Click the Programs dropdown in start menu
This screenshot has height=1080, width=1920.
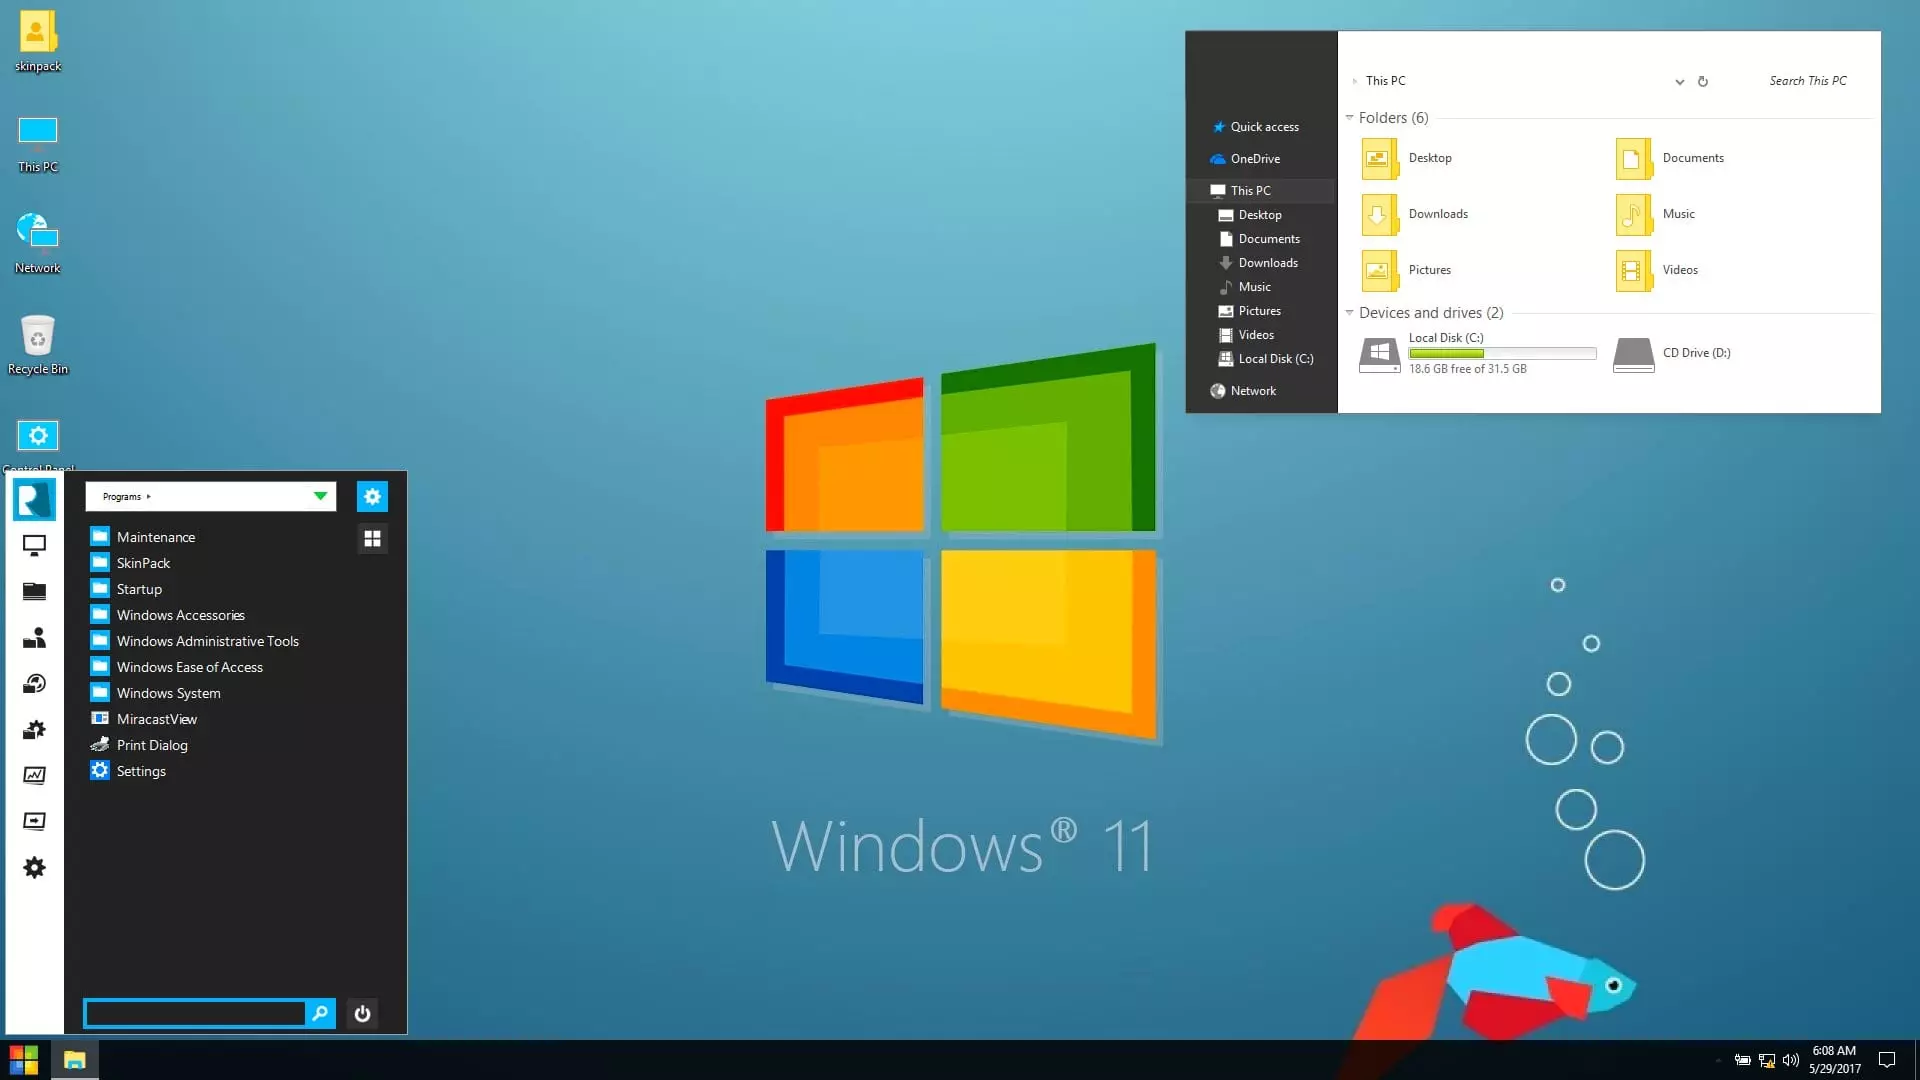coord(210,496)
